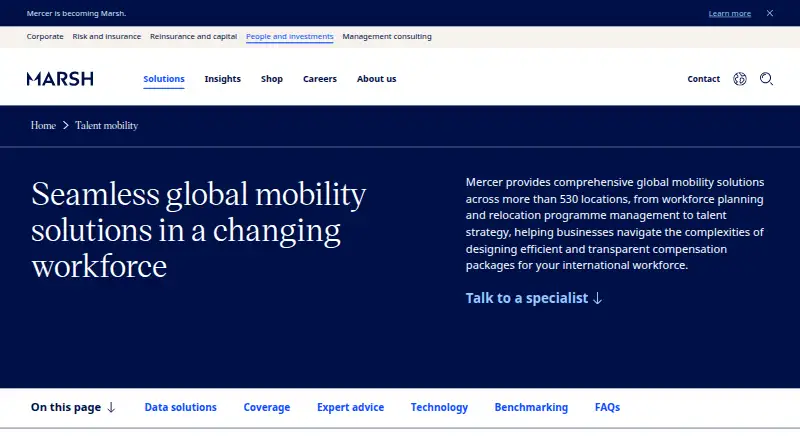Jump to Technology section
Screen dimensions: 800x440
439,407
